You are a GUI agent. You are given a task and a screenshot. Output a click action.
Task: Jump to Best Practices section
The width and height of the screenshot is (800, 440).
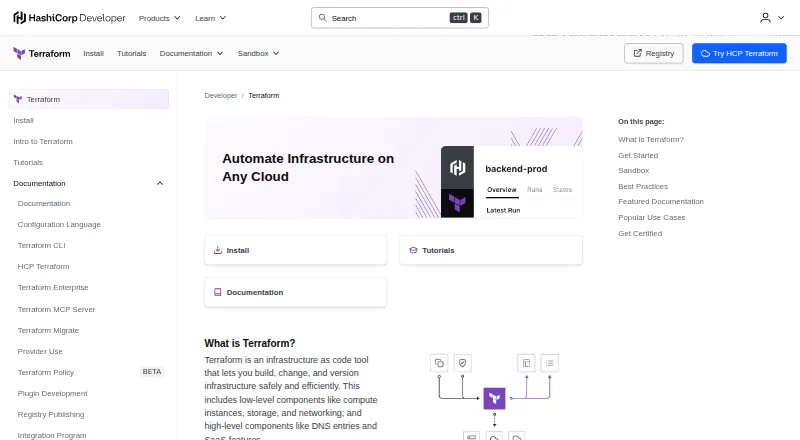[x=643, y=186]
